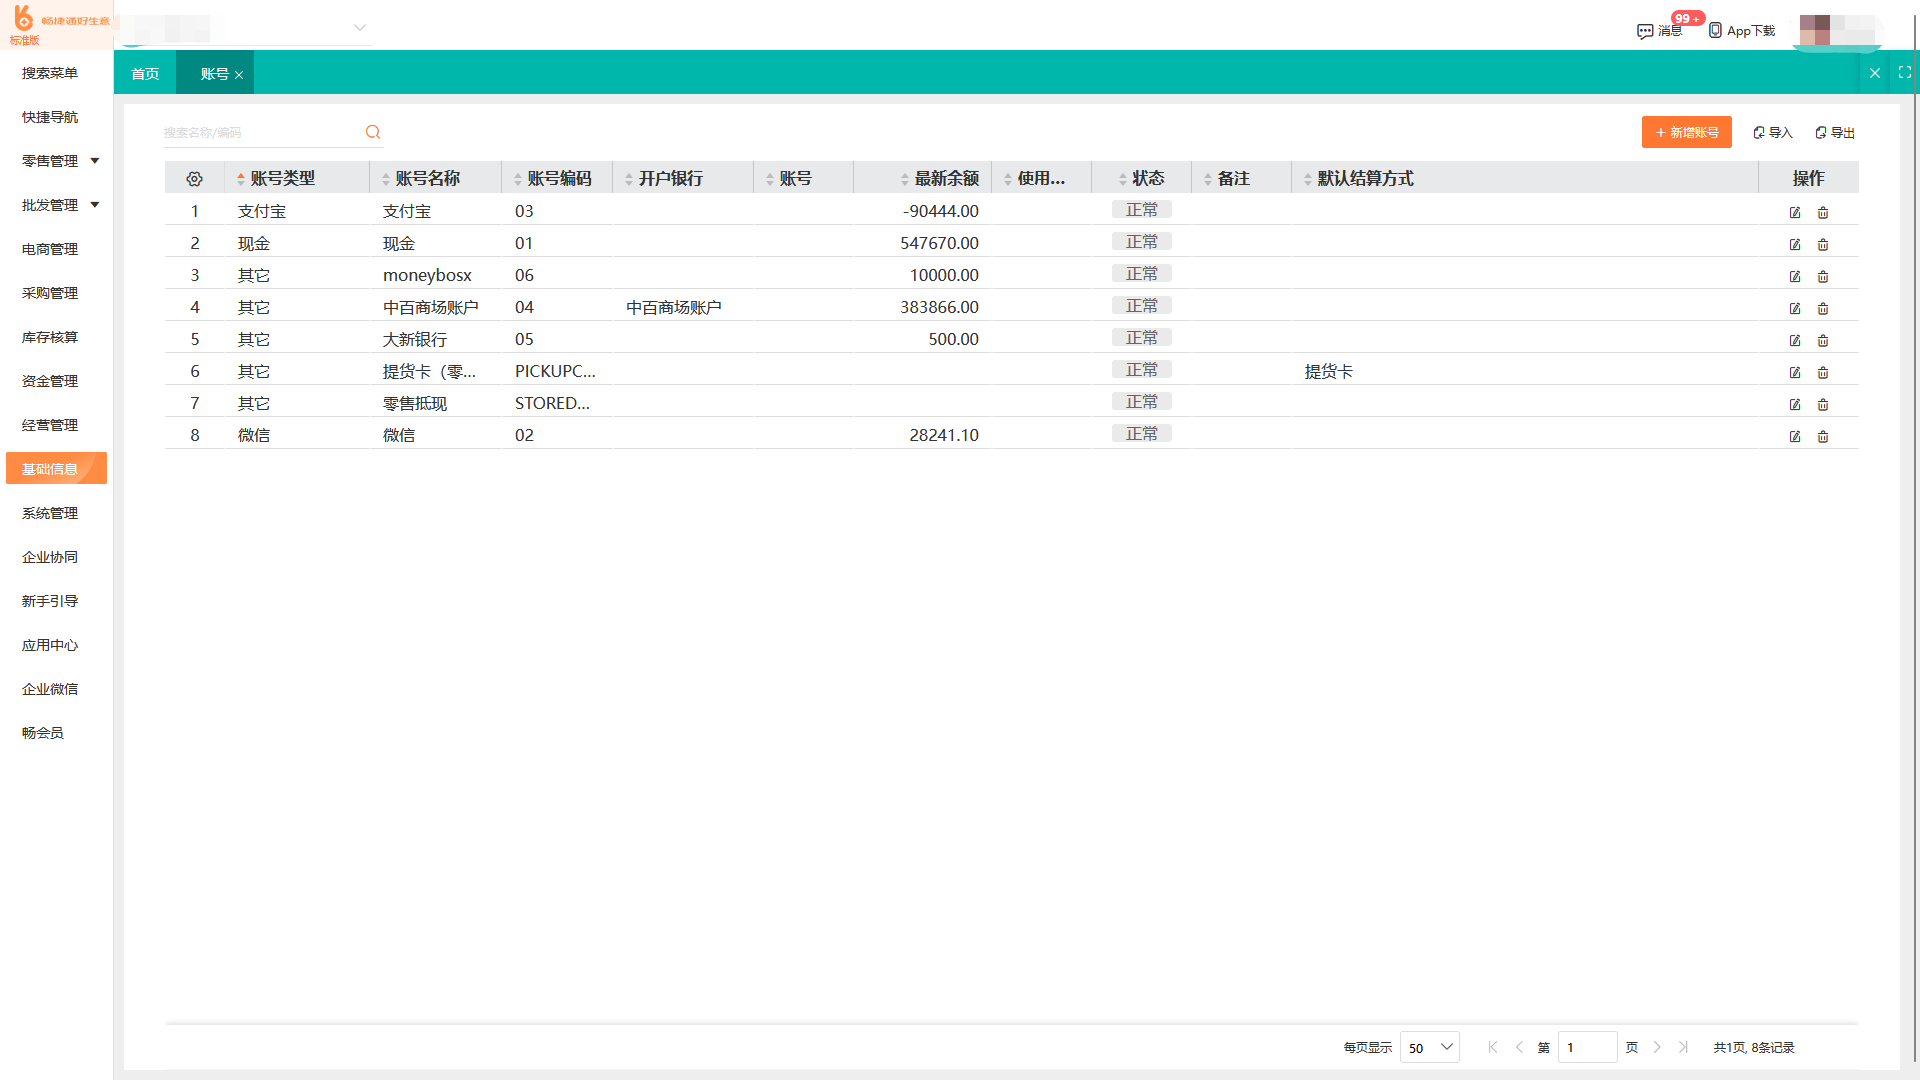Click the delete icon for 中百商场账户
This screenshot has width=1920, height=1080.
(1822, 306)
